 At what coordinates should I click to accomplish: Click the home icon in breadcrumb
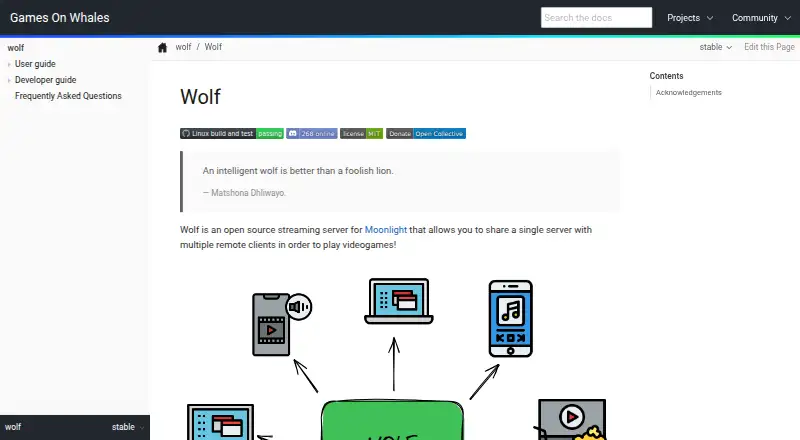click(162, 47)
